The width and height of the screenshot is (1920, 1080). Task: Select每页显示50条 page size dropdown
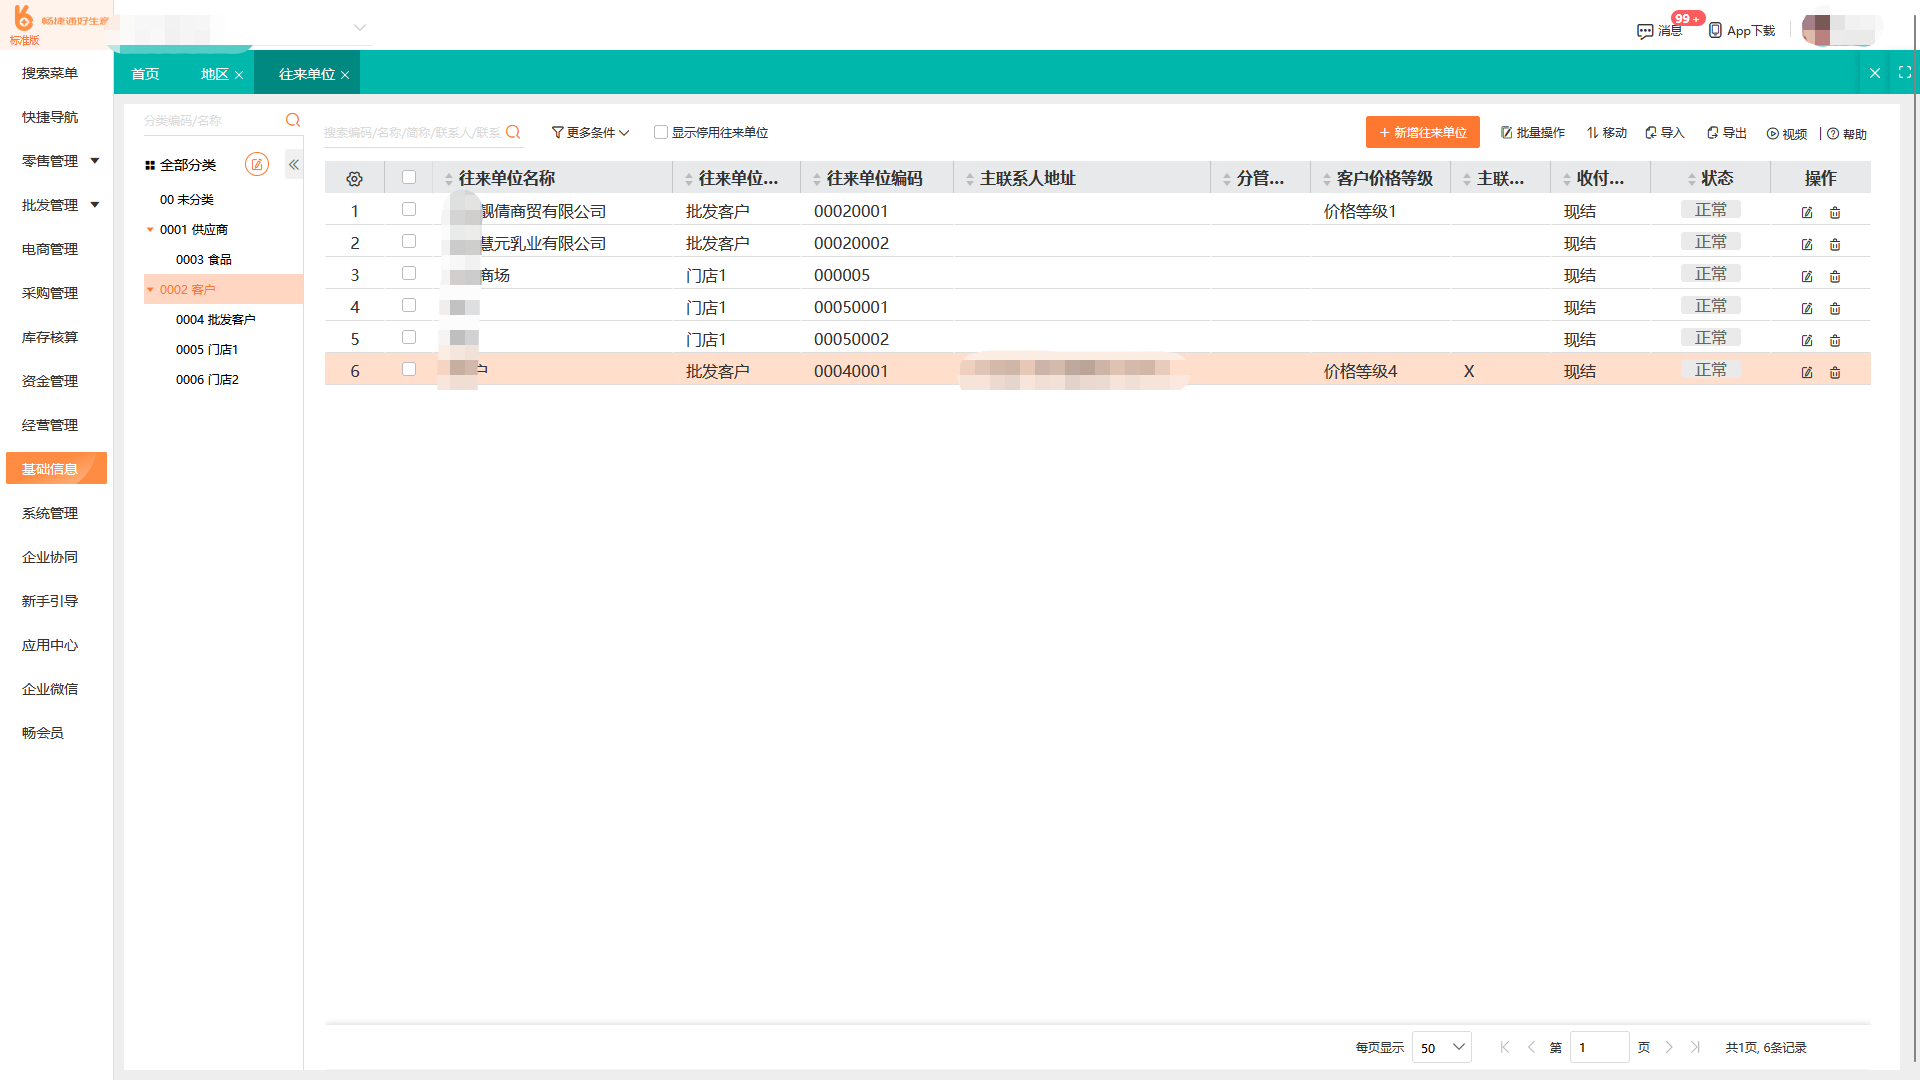(x=1439, y=1047)
